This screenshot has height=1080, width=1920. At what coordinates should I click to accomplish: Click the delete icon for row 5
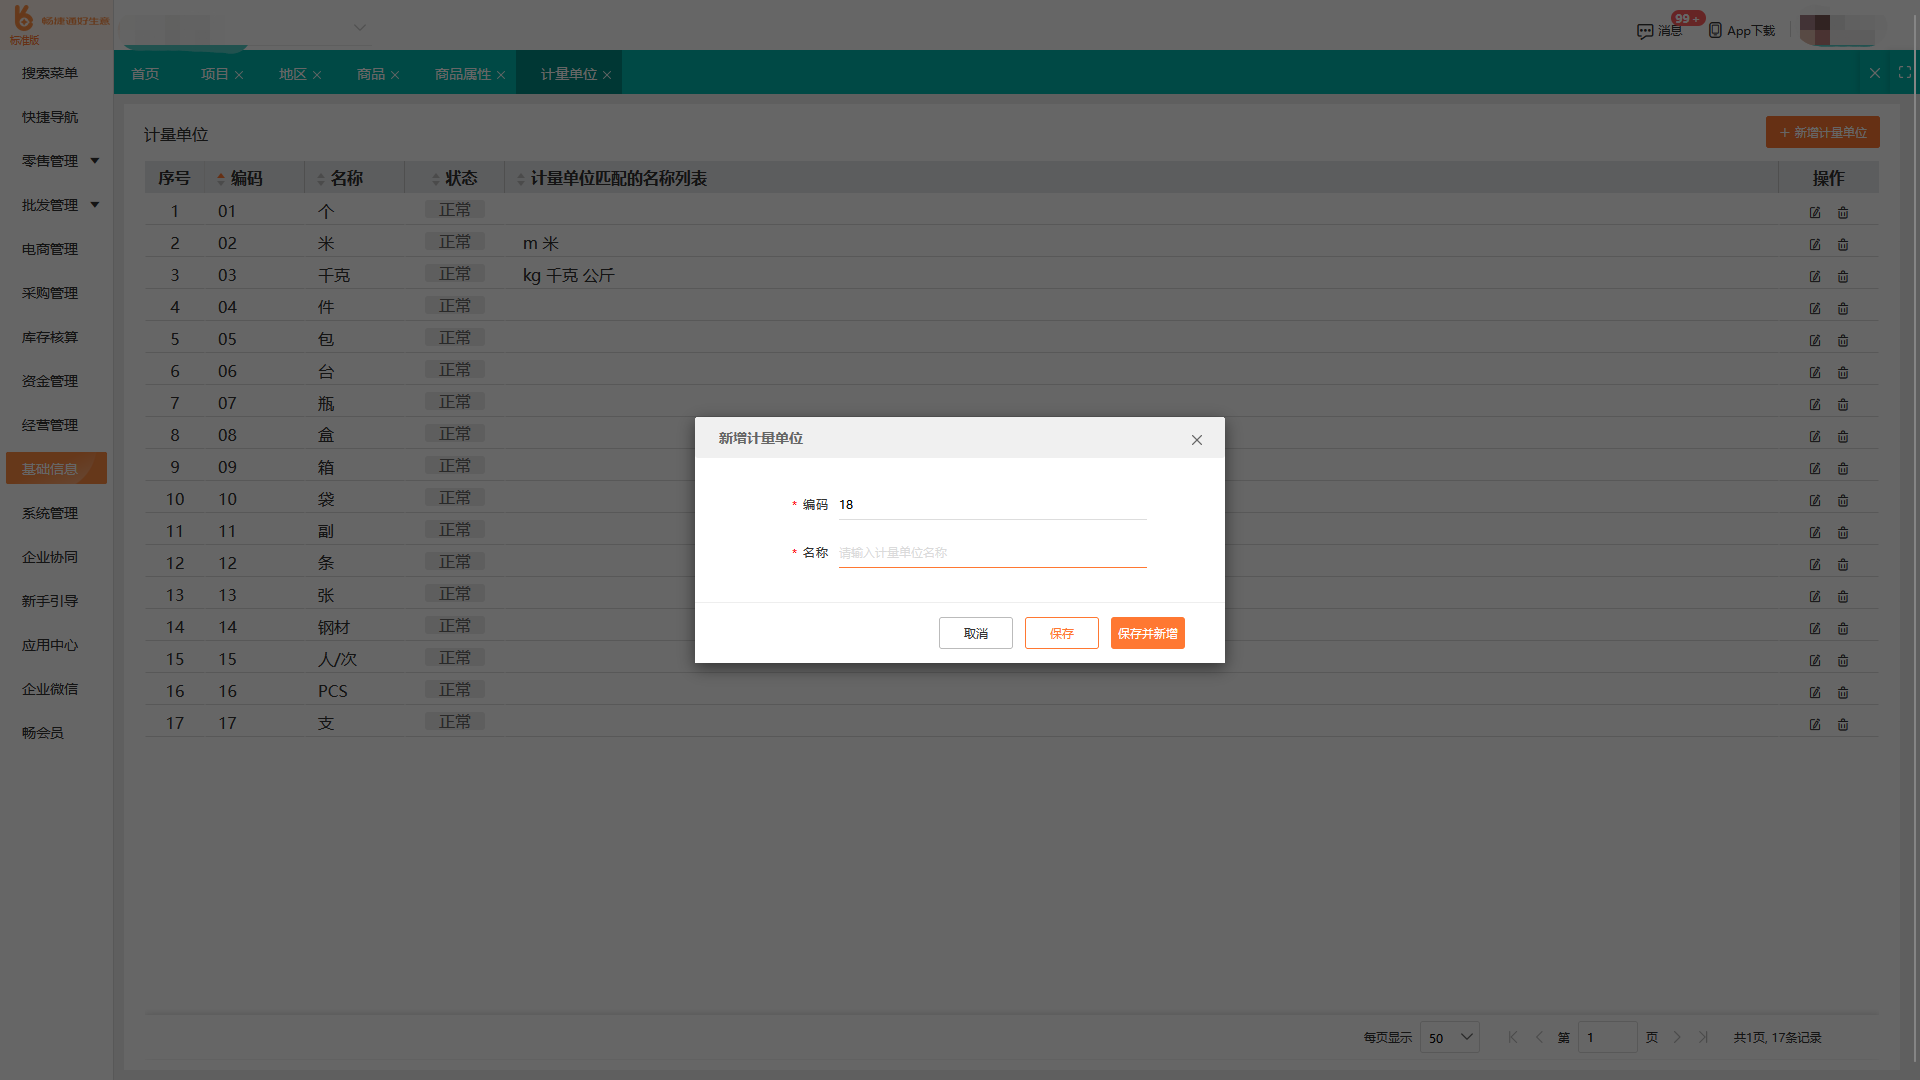[x=1844, y=340]
